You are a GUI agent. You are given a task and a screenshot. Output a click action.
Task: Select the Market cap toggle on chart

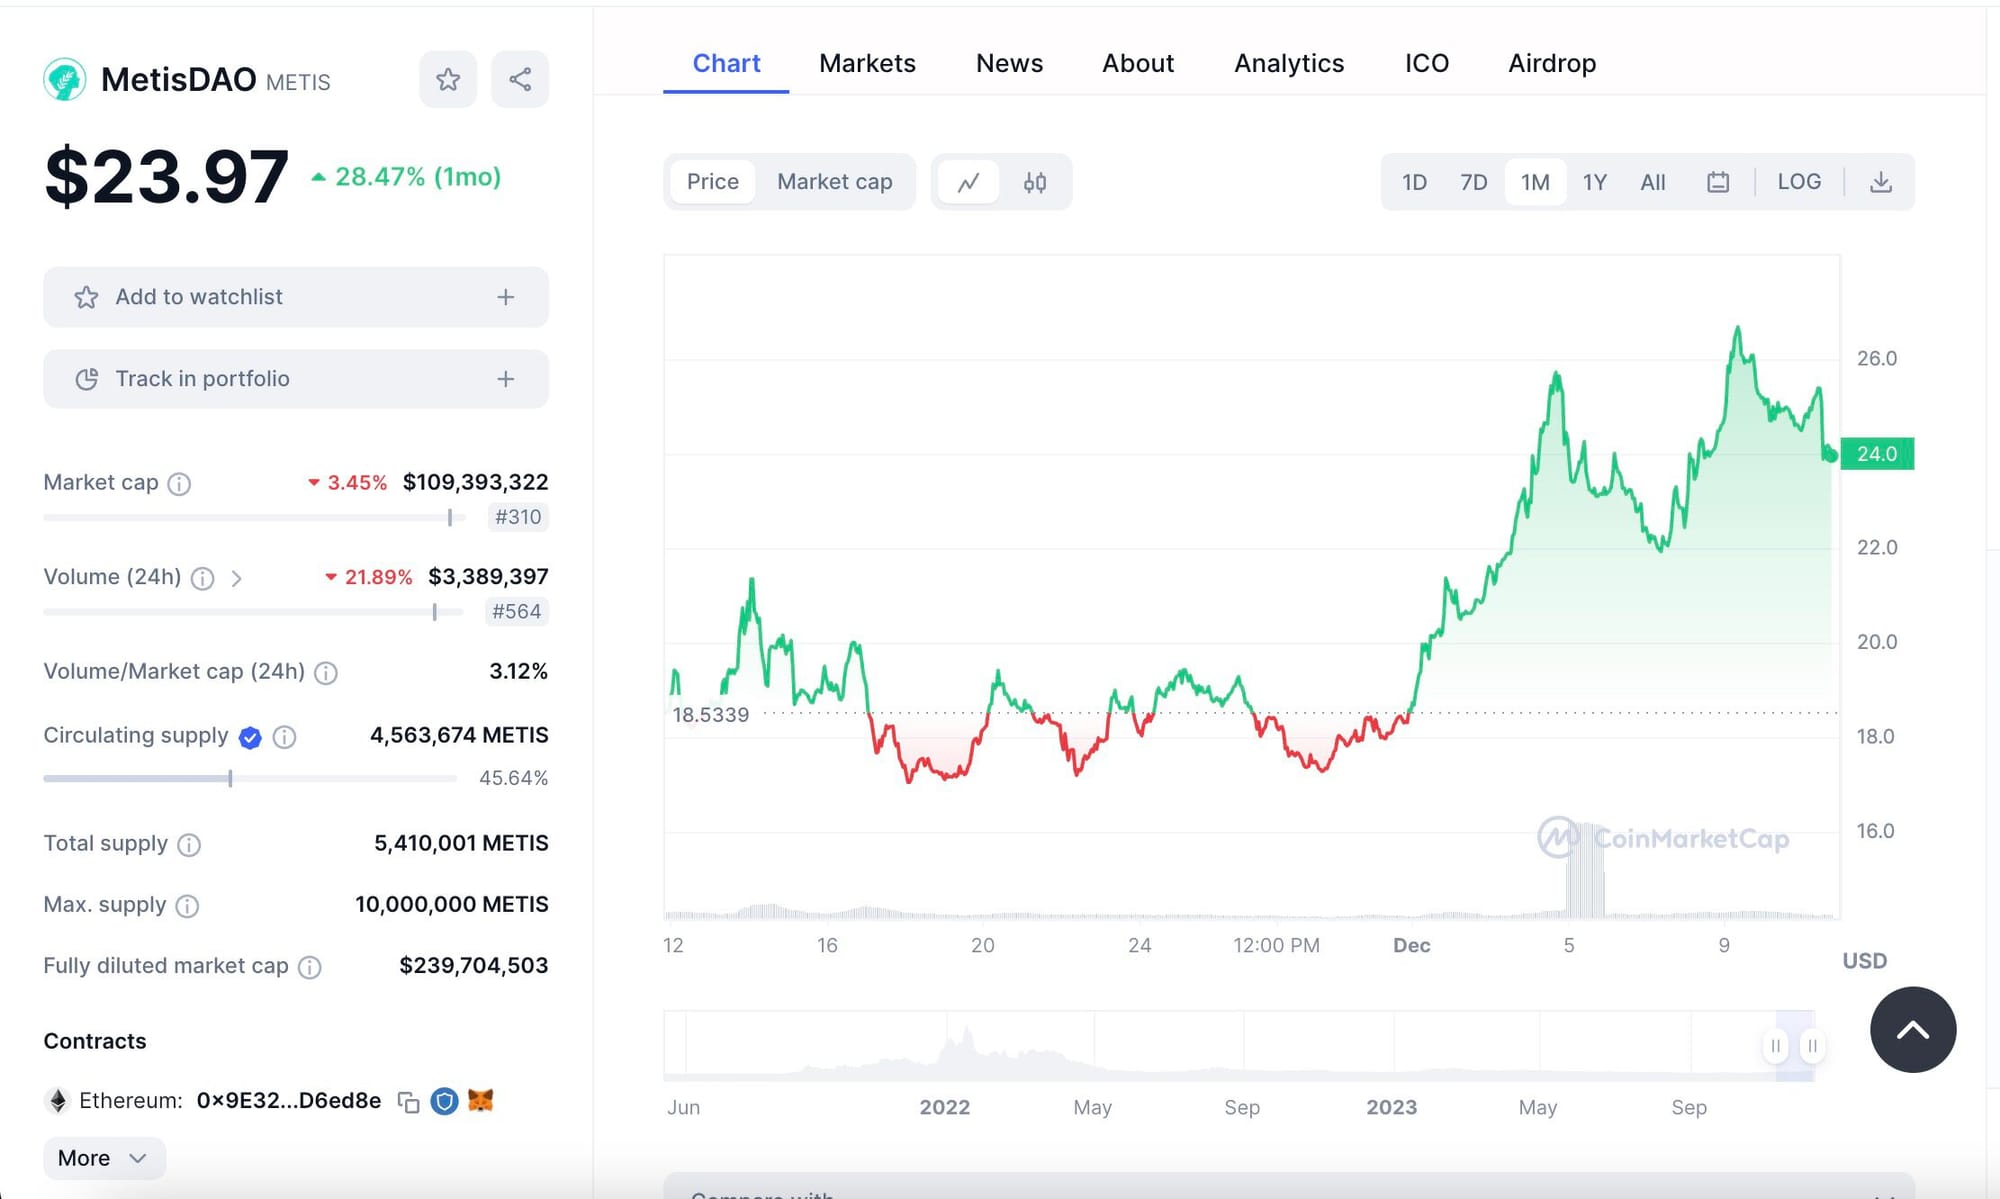(x=835, y=181)
